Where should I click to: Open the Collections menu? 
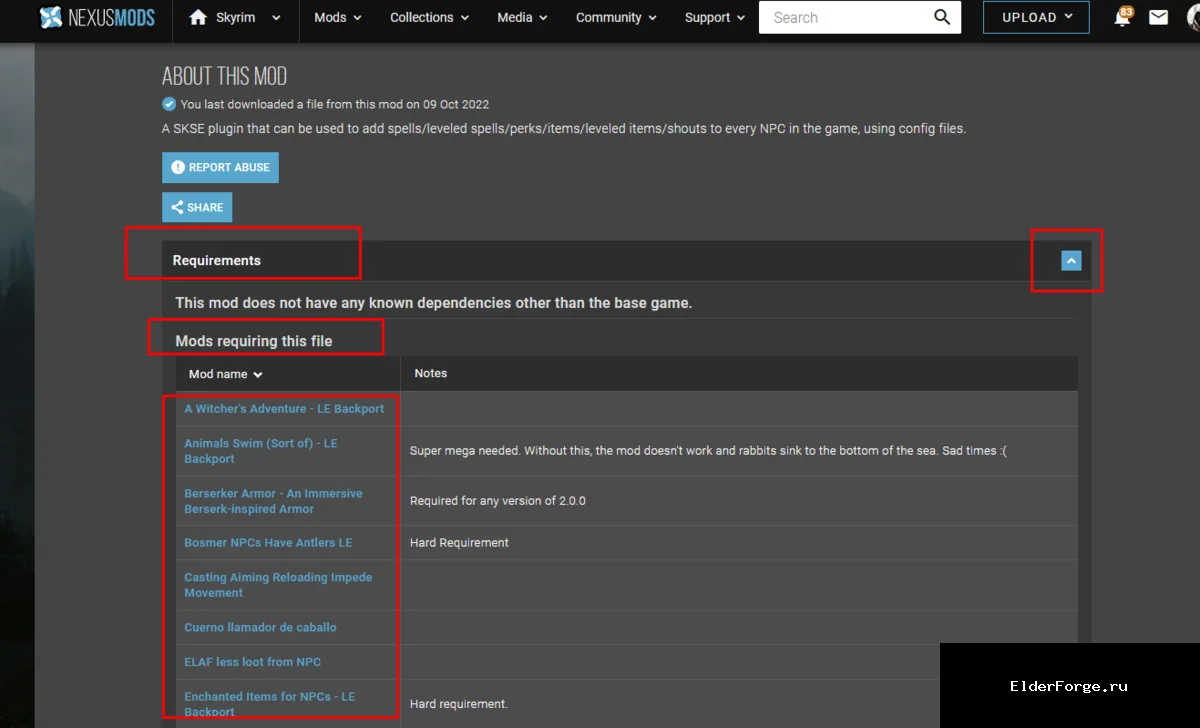429,17
